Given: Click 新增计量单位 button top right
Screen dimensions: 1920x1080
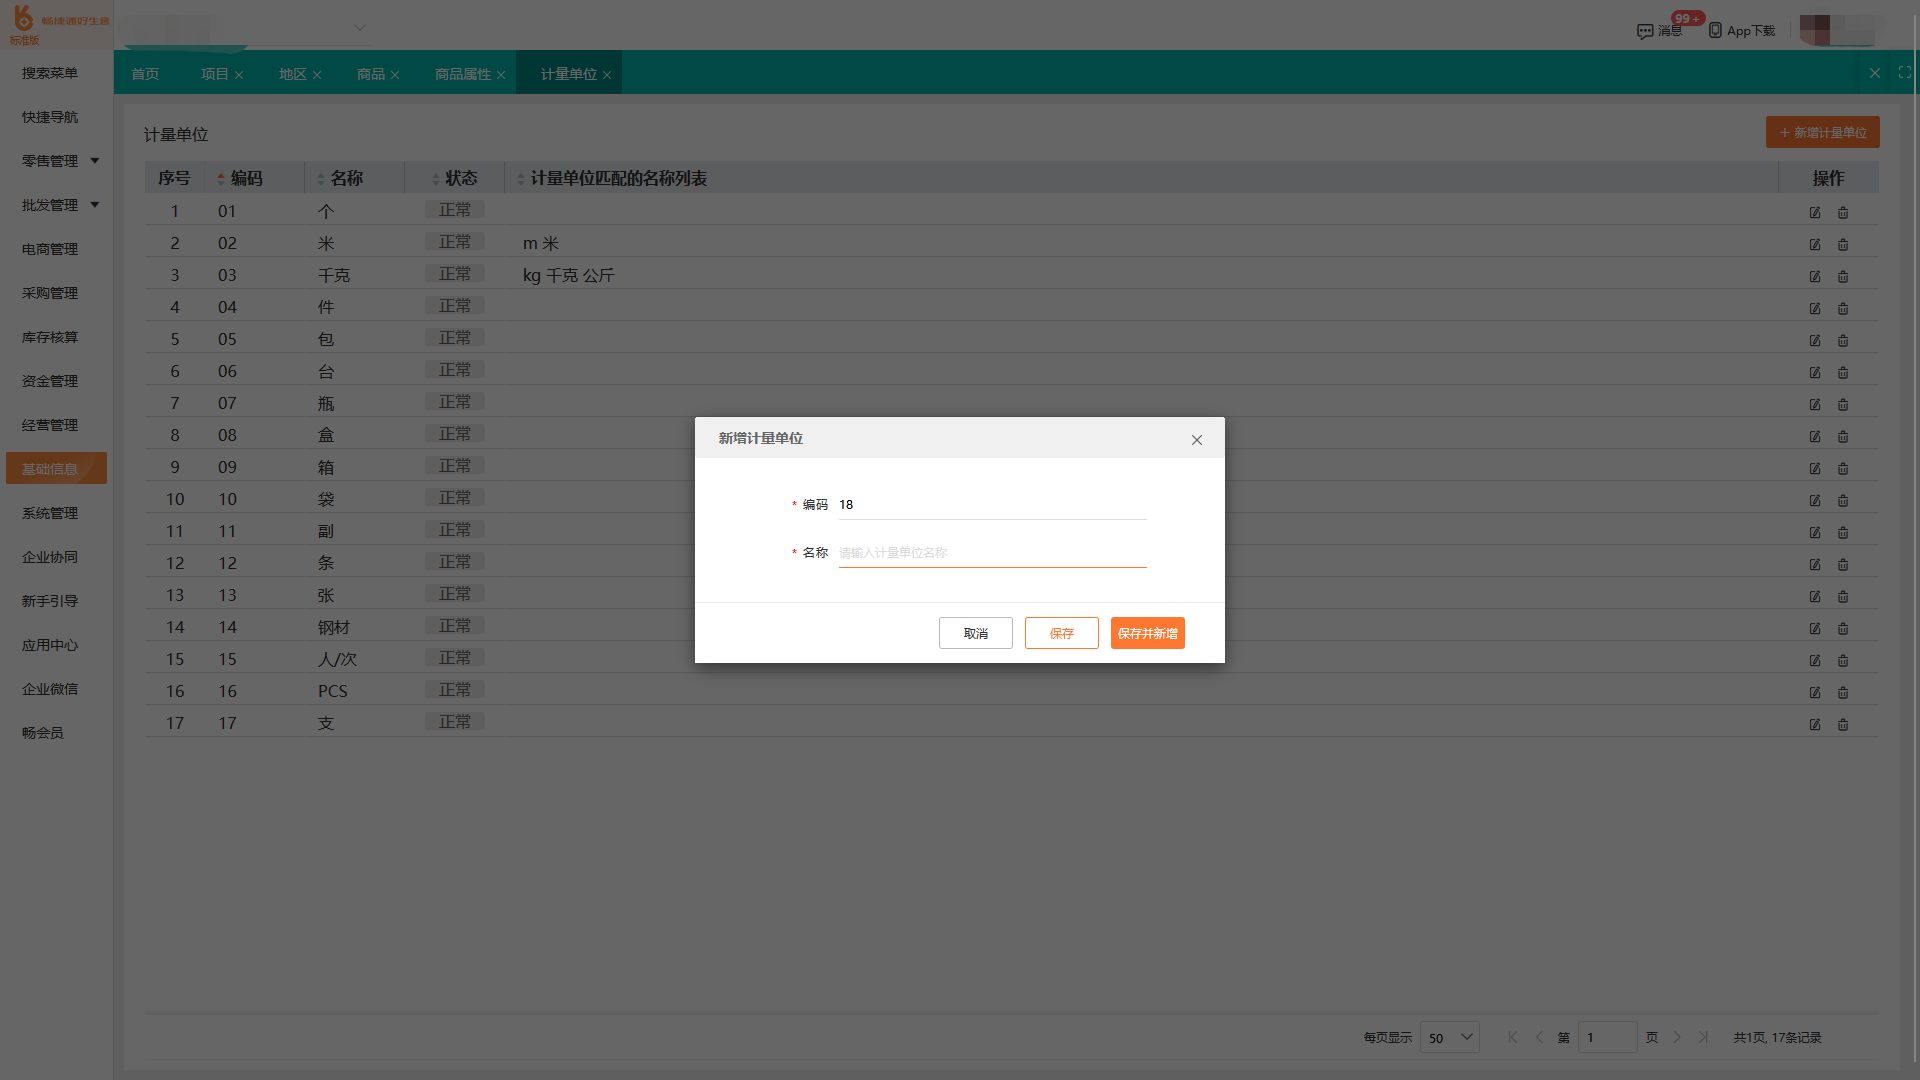Looking at the screenshot, I should [1822, 132].
